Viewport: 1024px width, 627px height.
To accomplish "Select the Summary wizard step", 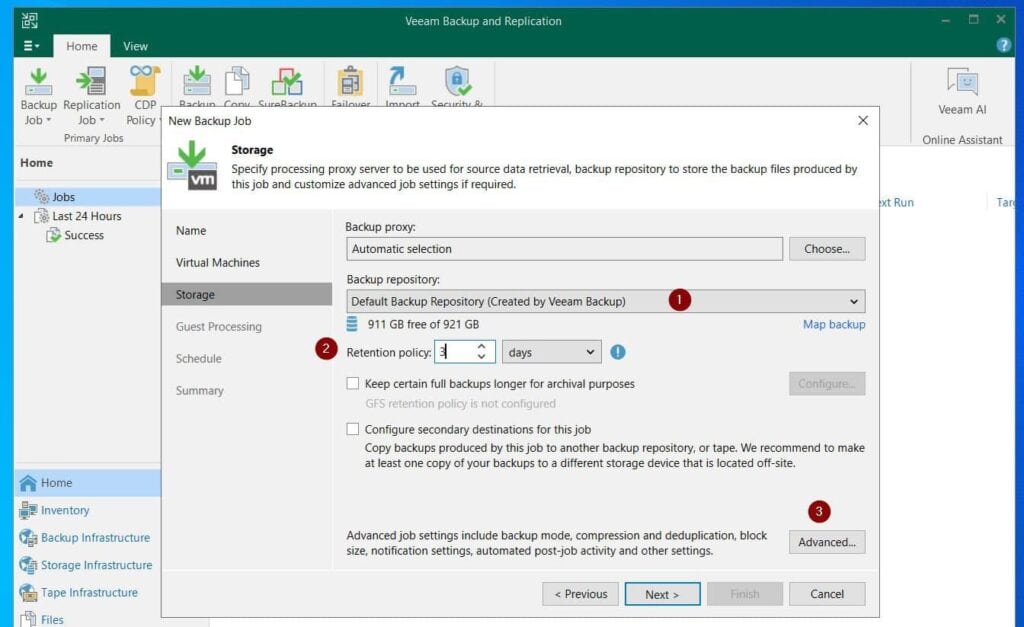I will click(199, 391).
